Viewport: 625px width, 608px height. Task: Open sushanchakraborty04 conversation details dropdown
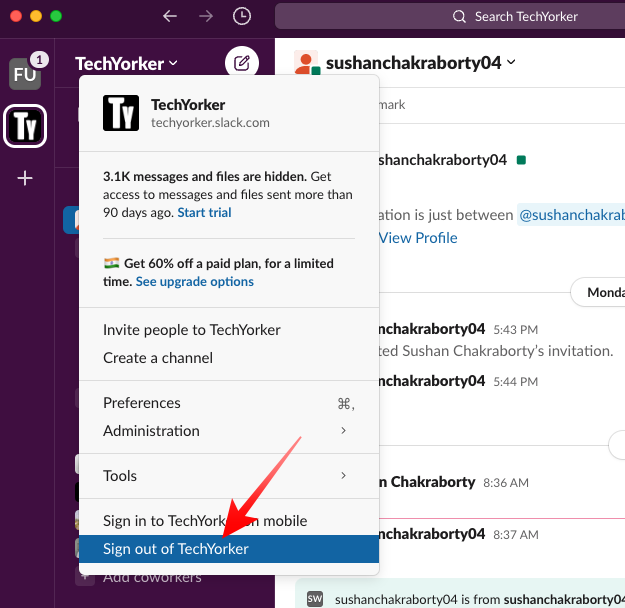pos(421,63)
